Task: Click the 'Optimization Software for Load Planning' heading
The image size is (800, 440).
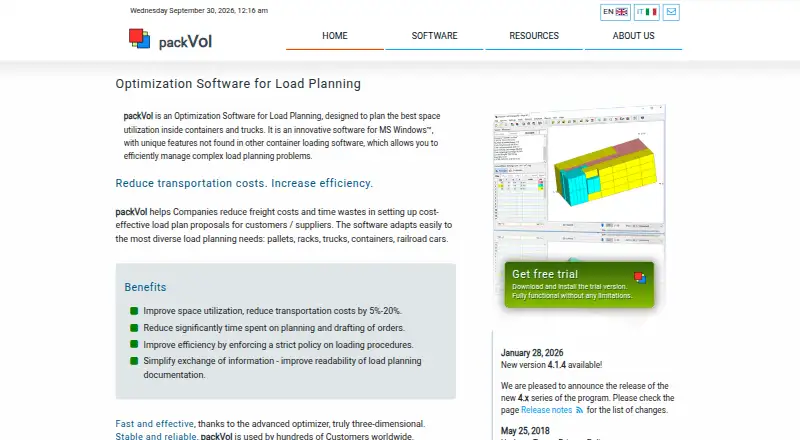Action: click(238, 84)
